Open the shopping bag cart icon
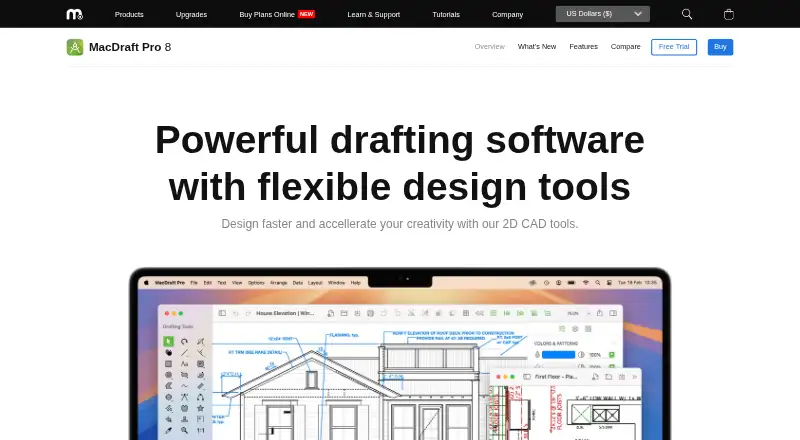This screenshot has height=440, width=800. click(729, 14)
